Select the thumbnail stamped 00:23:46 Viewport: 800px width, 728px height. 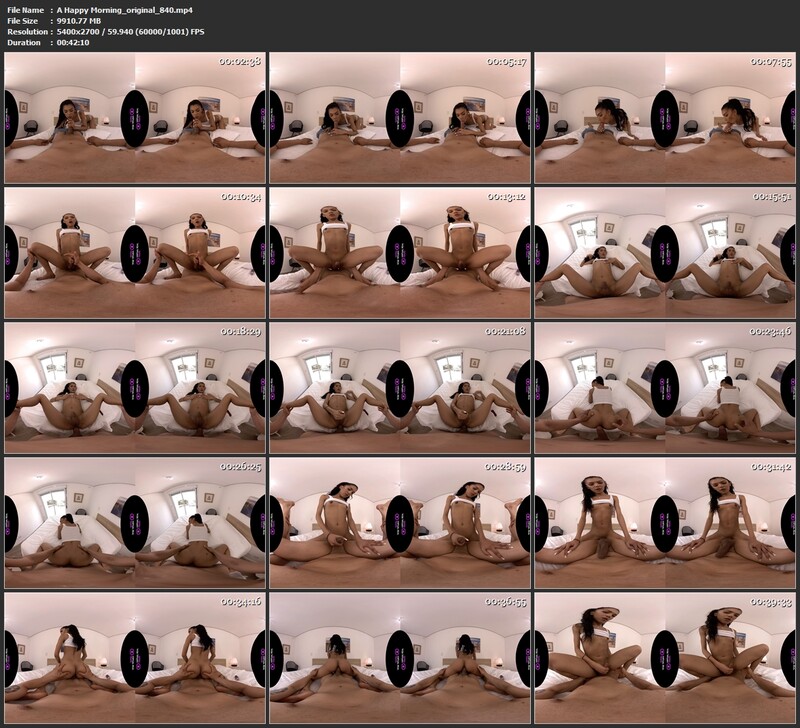pos(665,387)
